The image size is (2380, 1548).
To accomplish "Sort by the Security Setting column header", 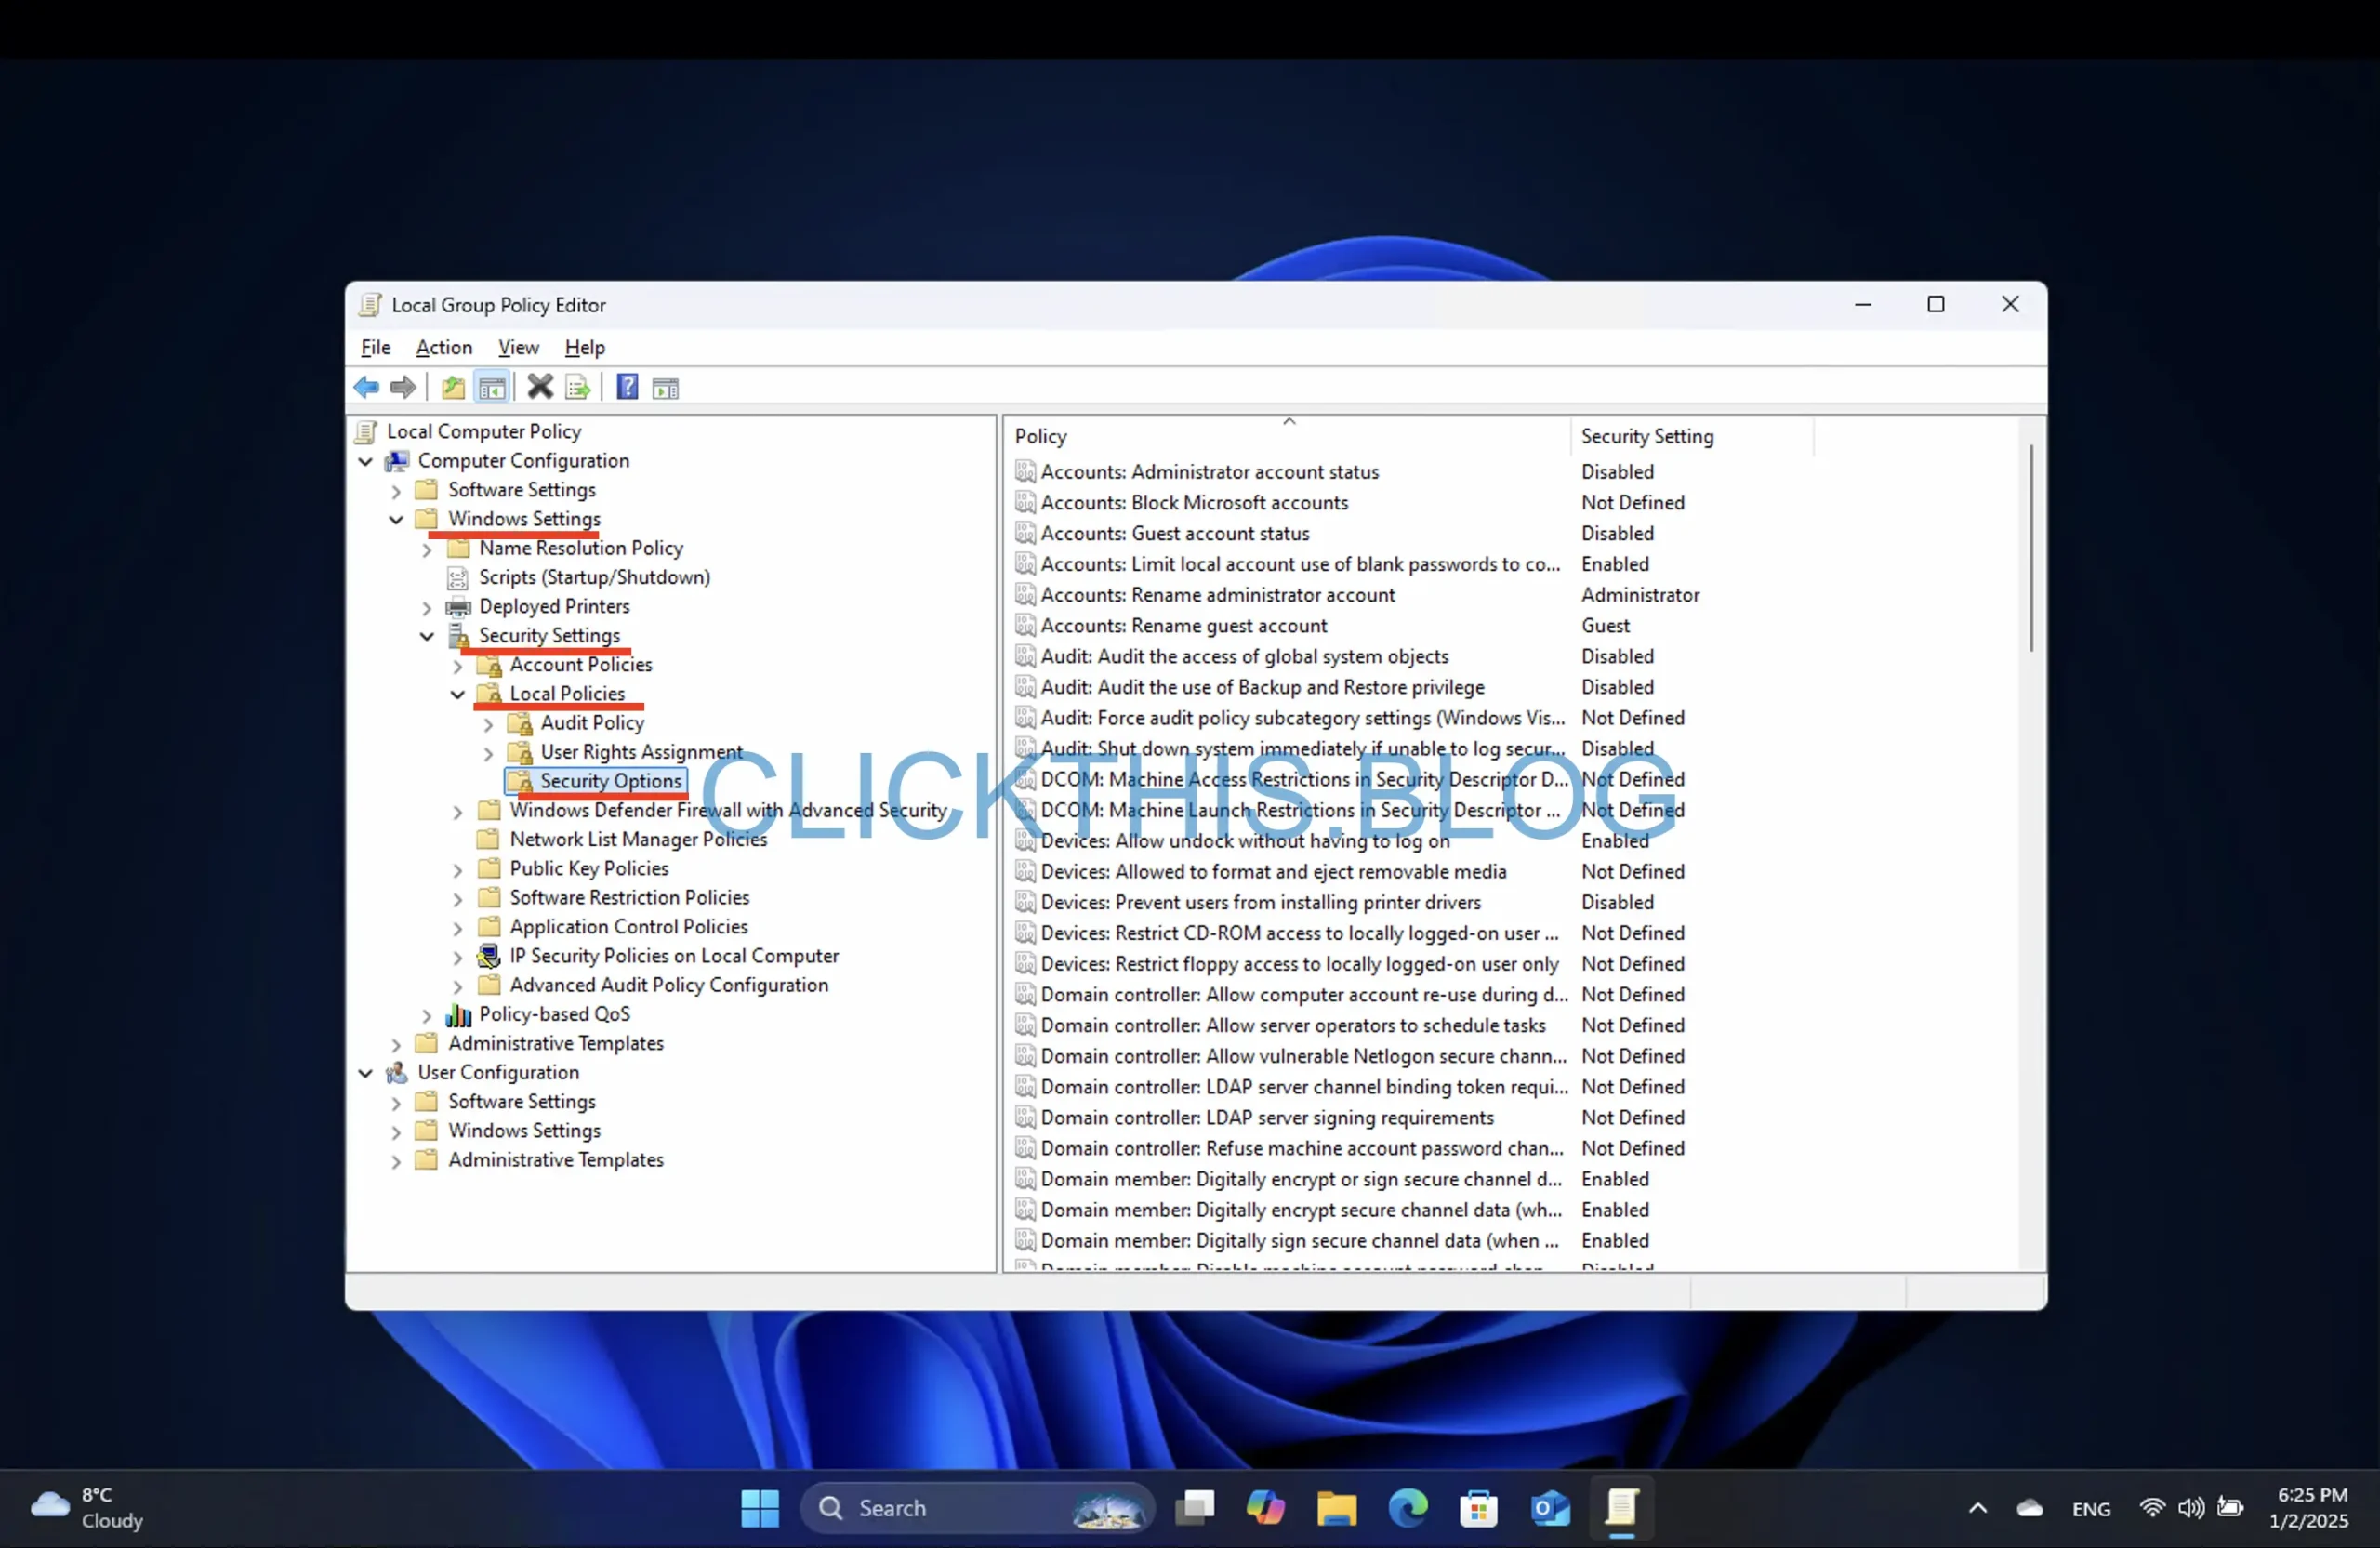I will [1691, 436].
